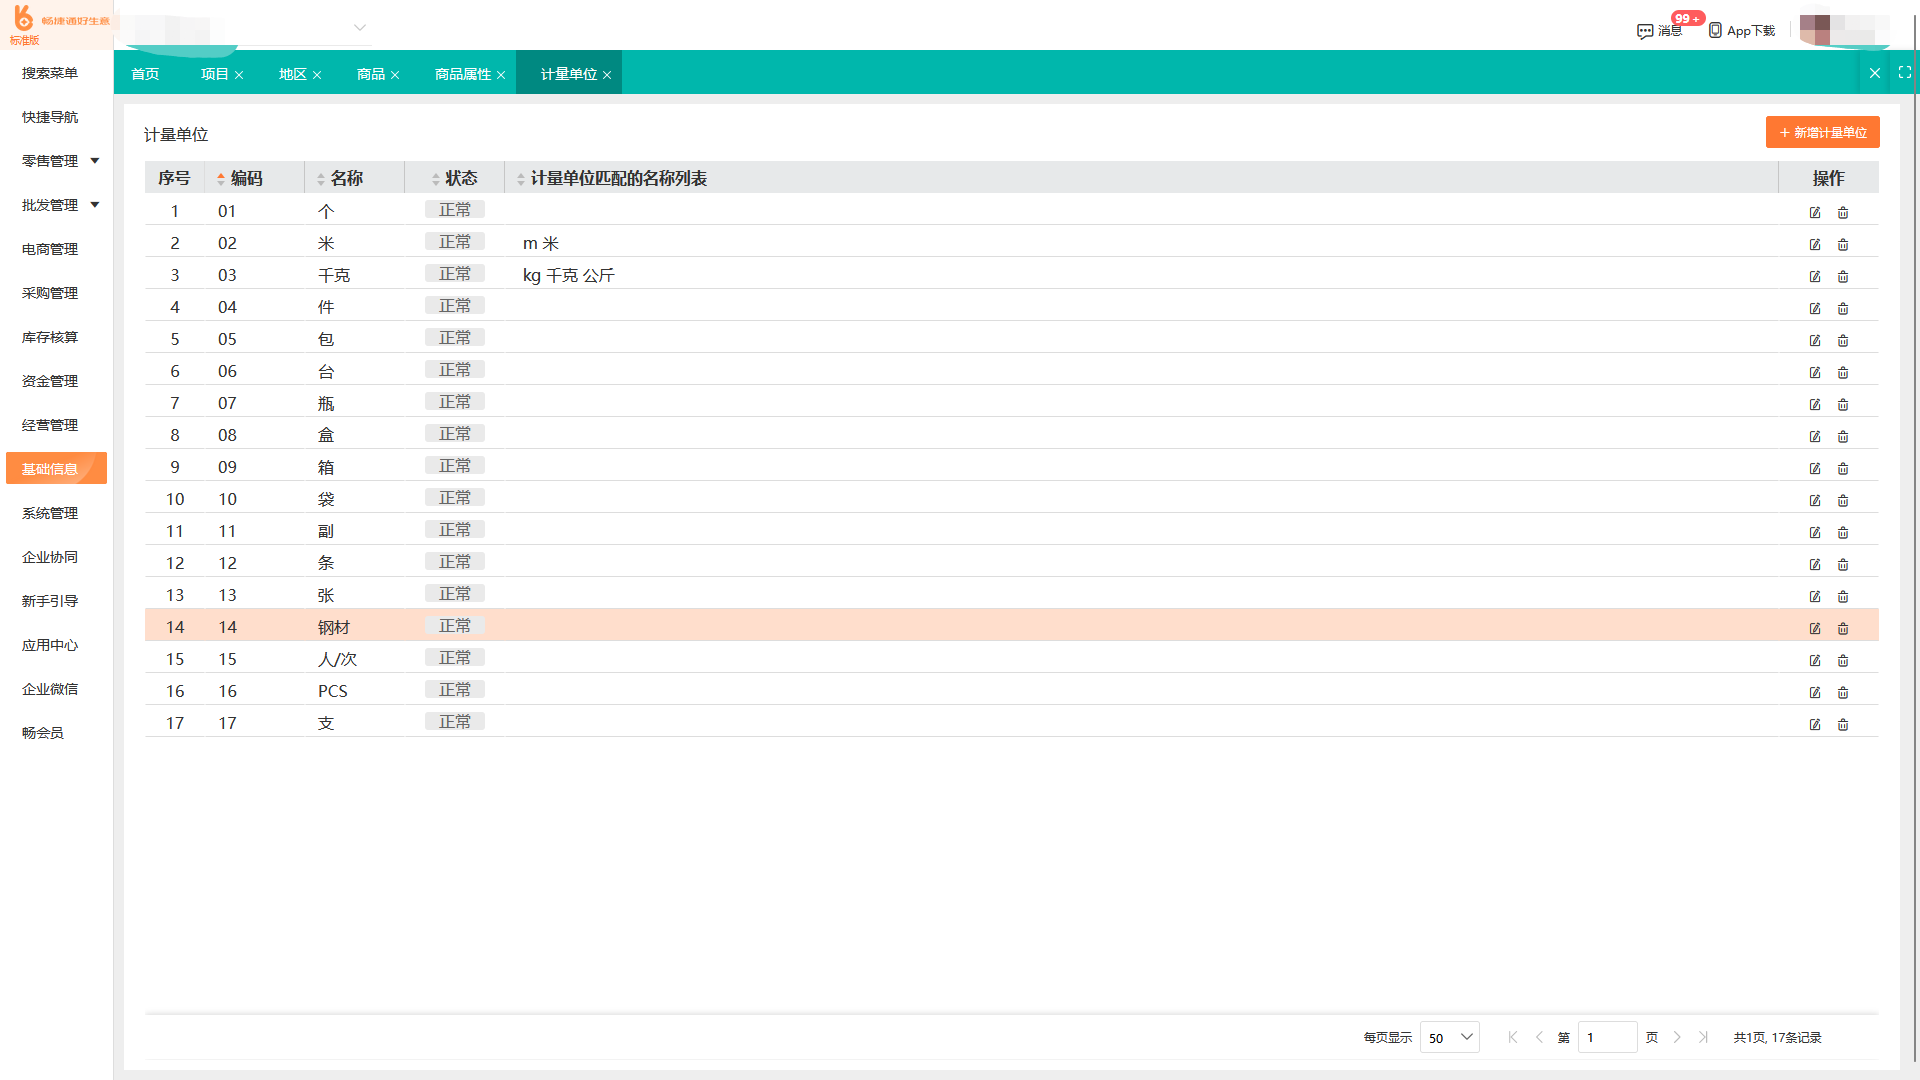Click delete icon for 副 row
Image resolution: width=1920 pixels, height=1080 pixels.
pyautogui.click(x=1845, y=531)
